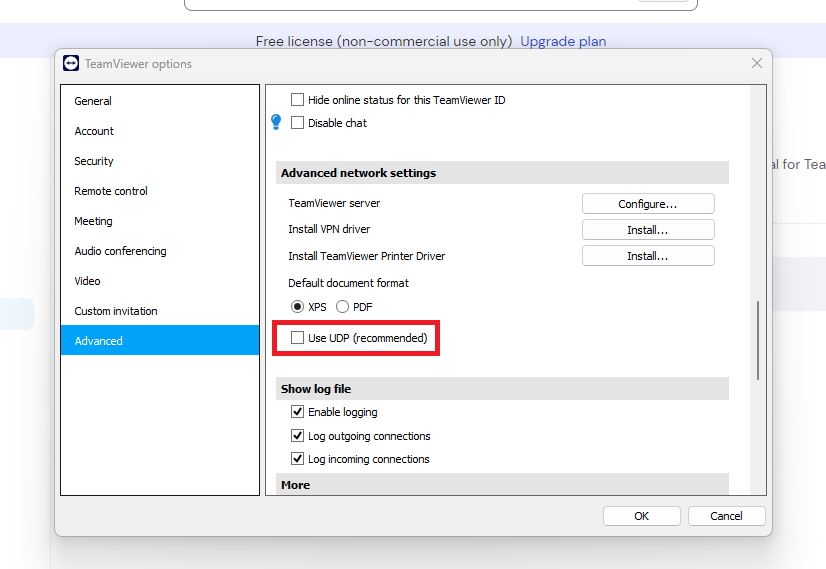Viewport: 826px width, 569px height.
Task: Configure the TeamViewer server
Action: coord(648,204)
